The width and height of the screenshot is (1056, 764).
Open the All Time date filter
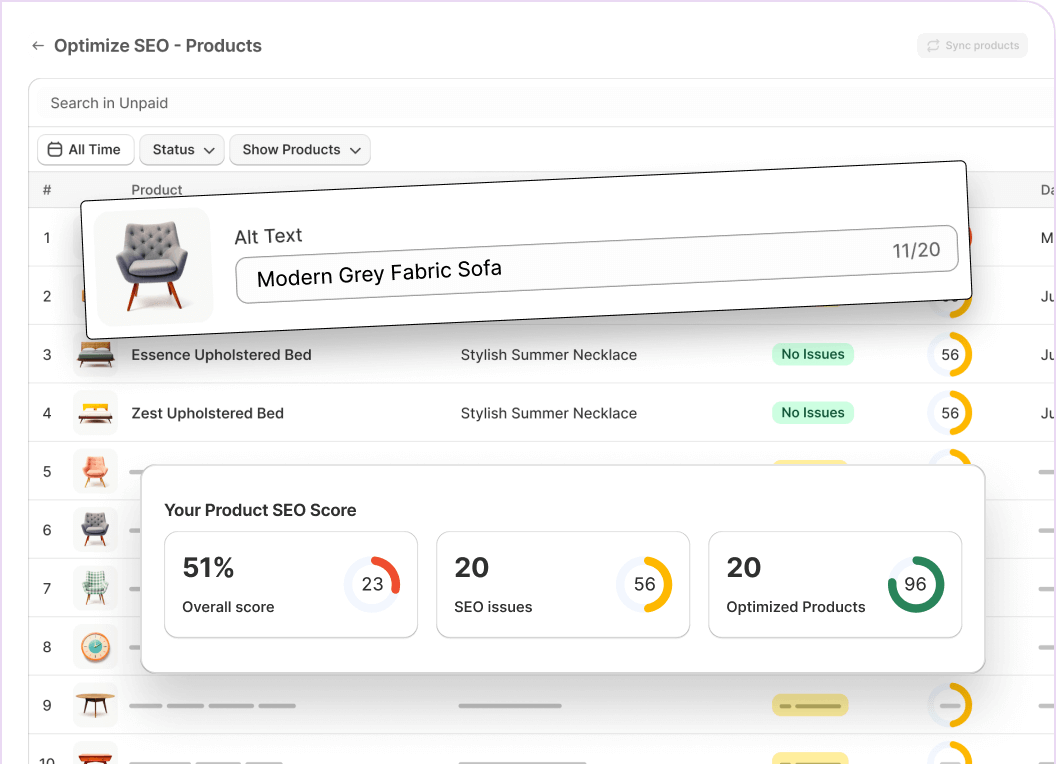(x=85, y=150)
